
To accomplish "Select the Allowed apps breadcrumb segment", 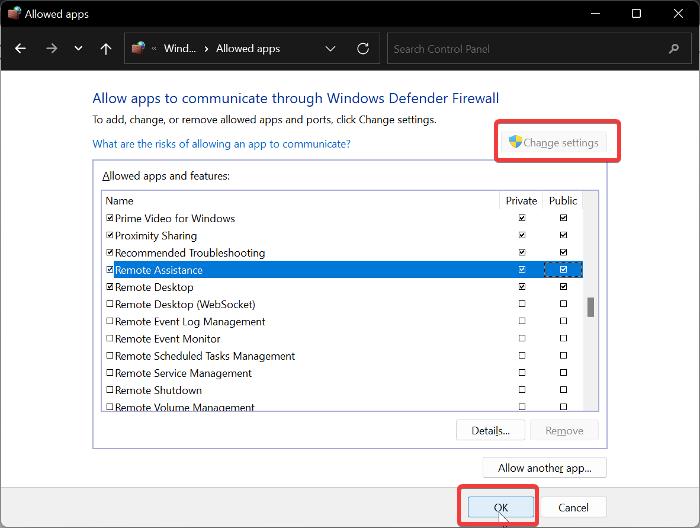I will point(249,49).
